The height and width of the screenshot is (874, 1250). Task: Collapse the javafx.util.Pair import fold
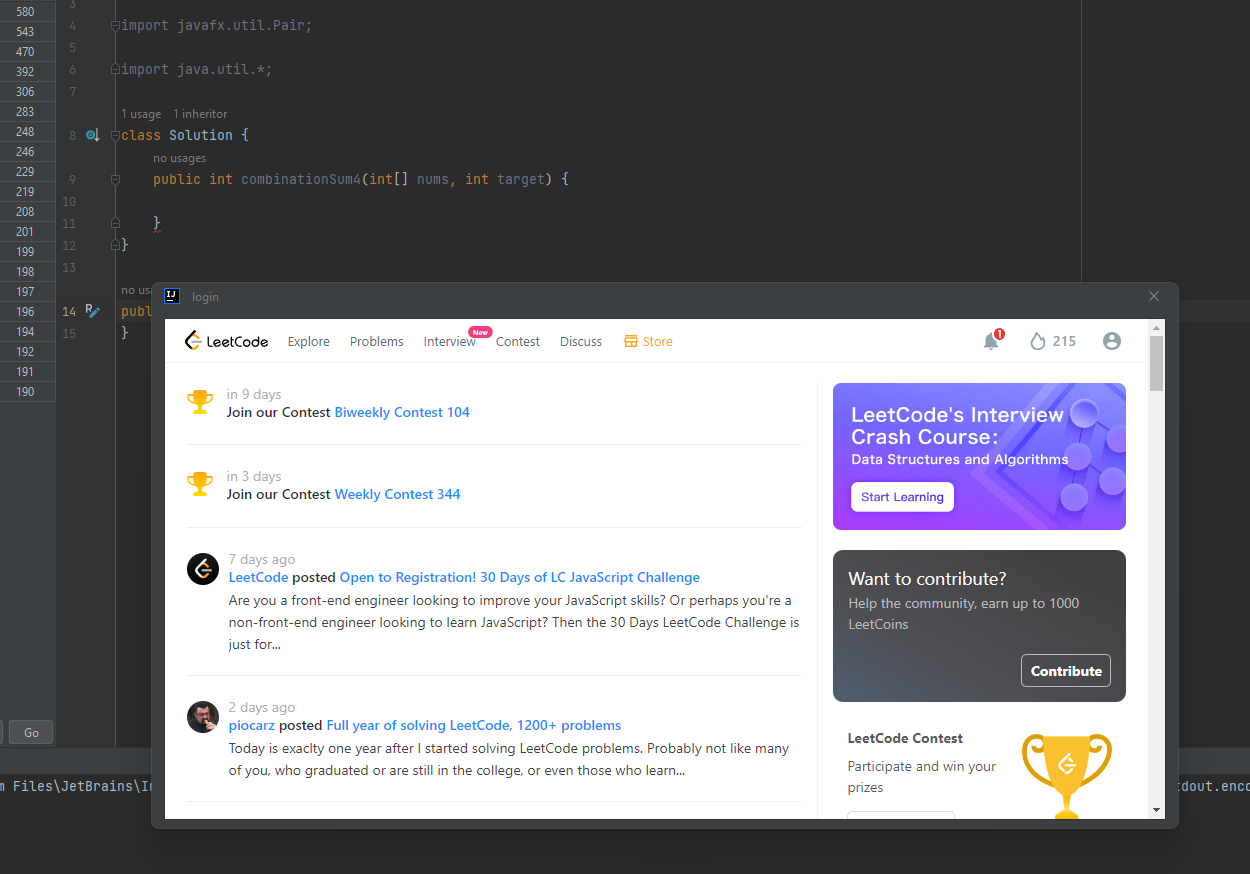point(115,26)
